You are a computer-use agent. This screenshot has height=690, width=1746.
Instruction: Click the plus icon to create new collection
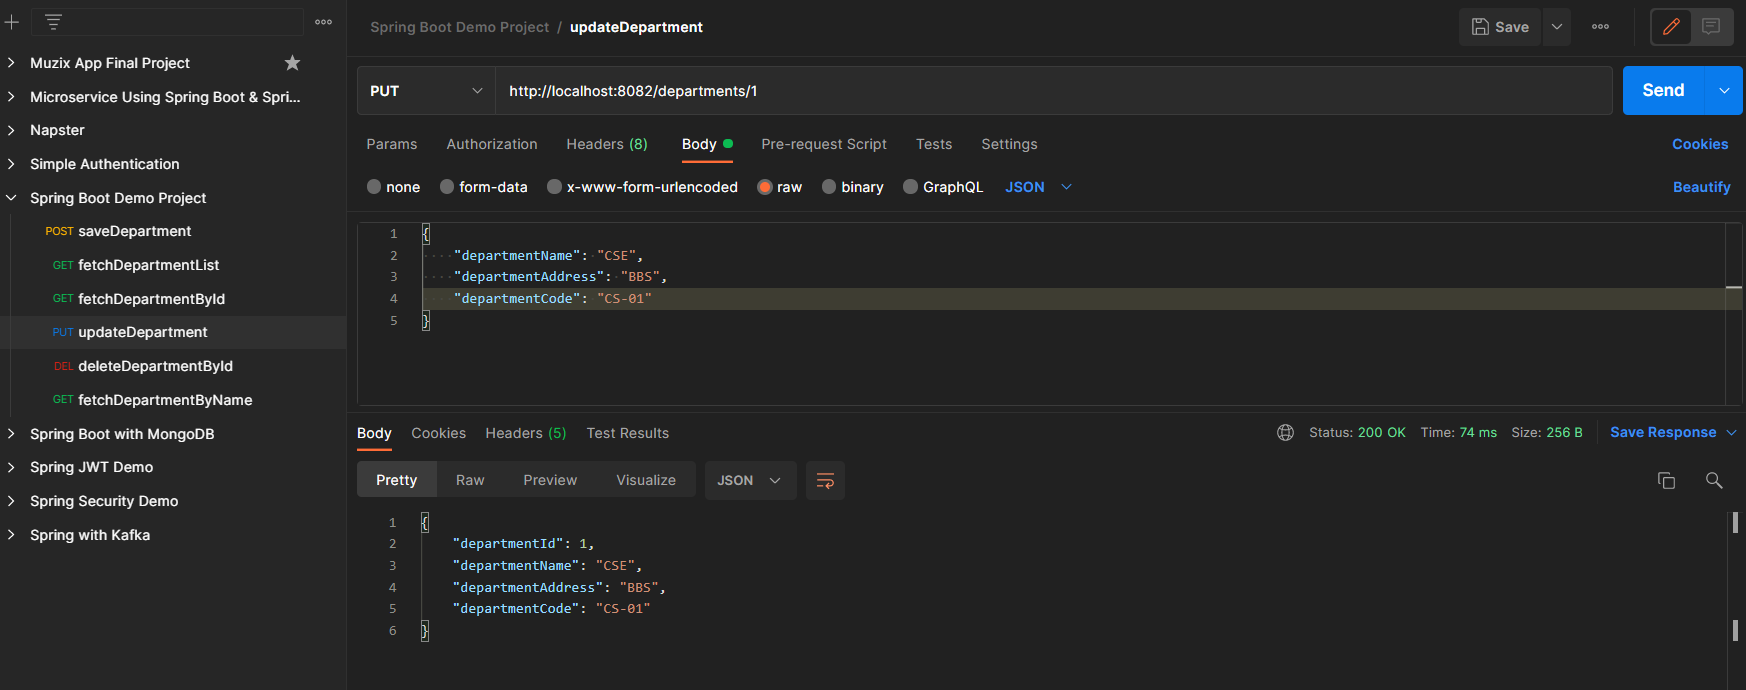click(x=12, y=22)
